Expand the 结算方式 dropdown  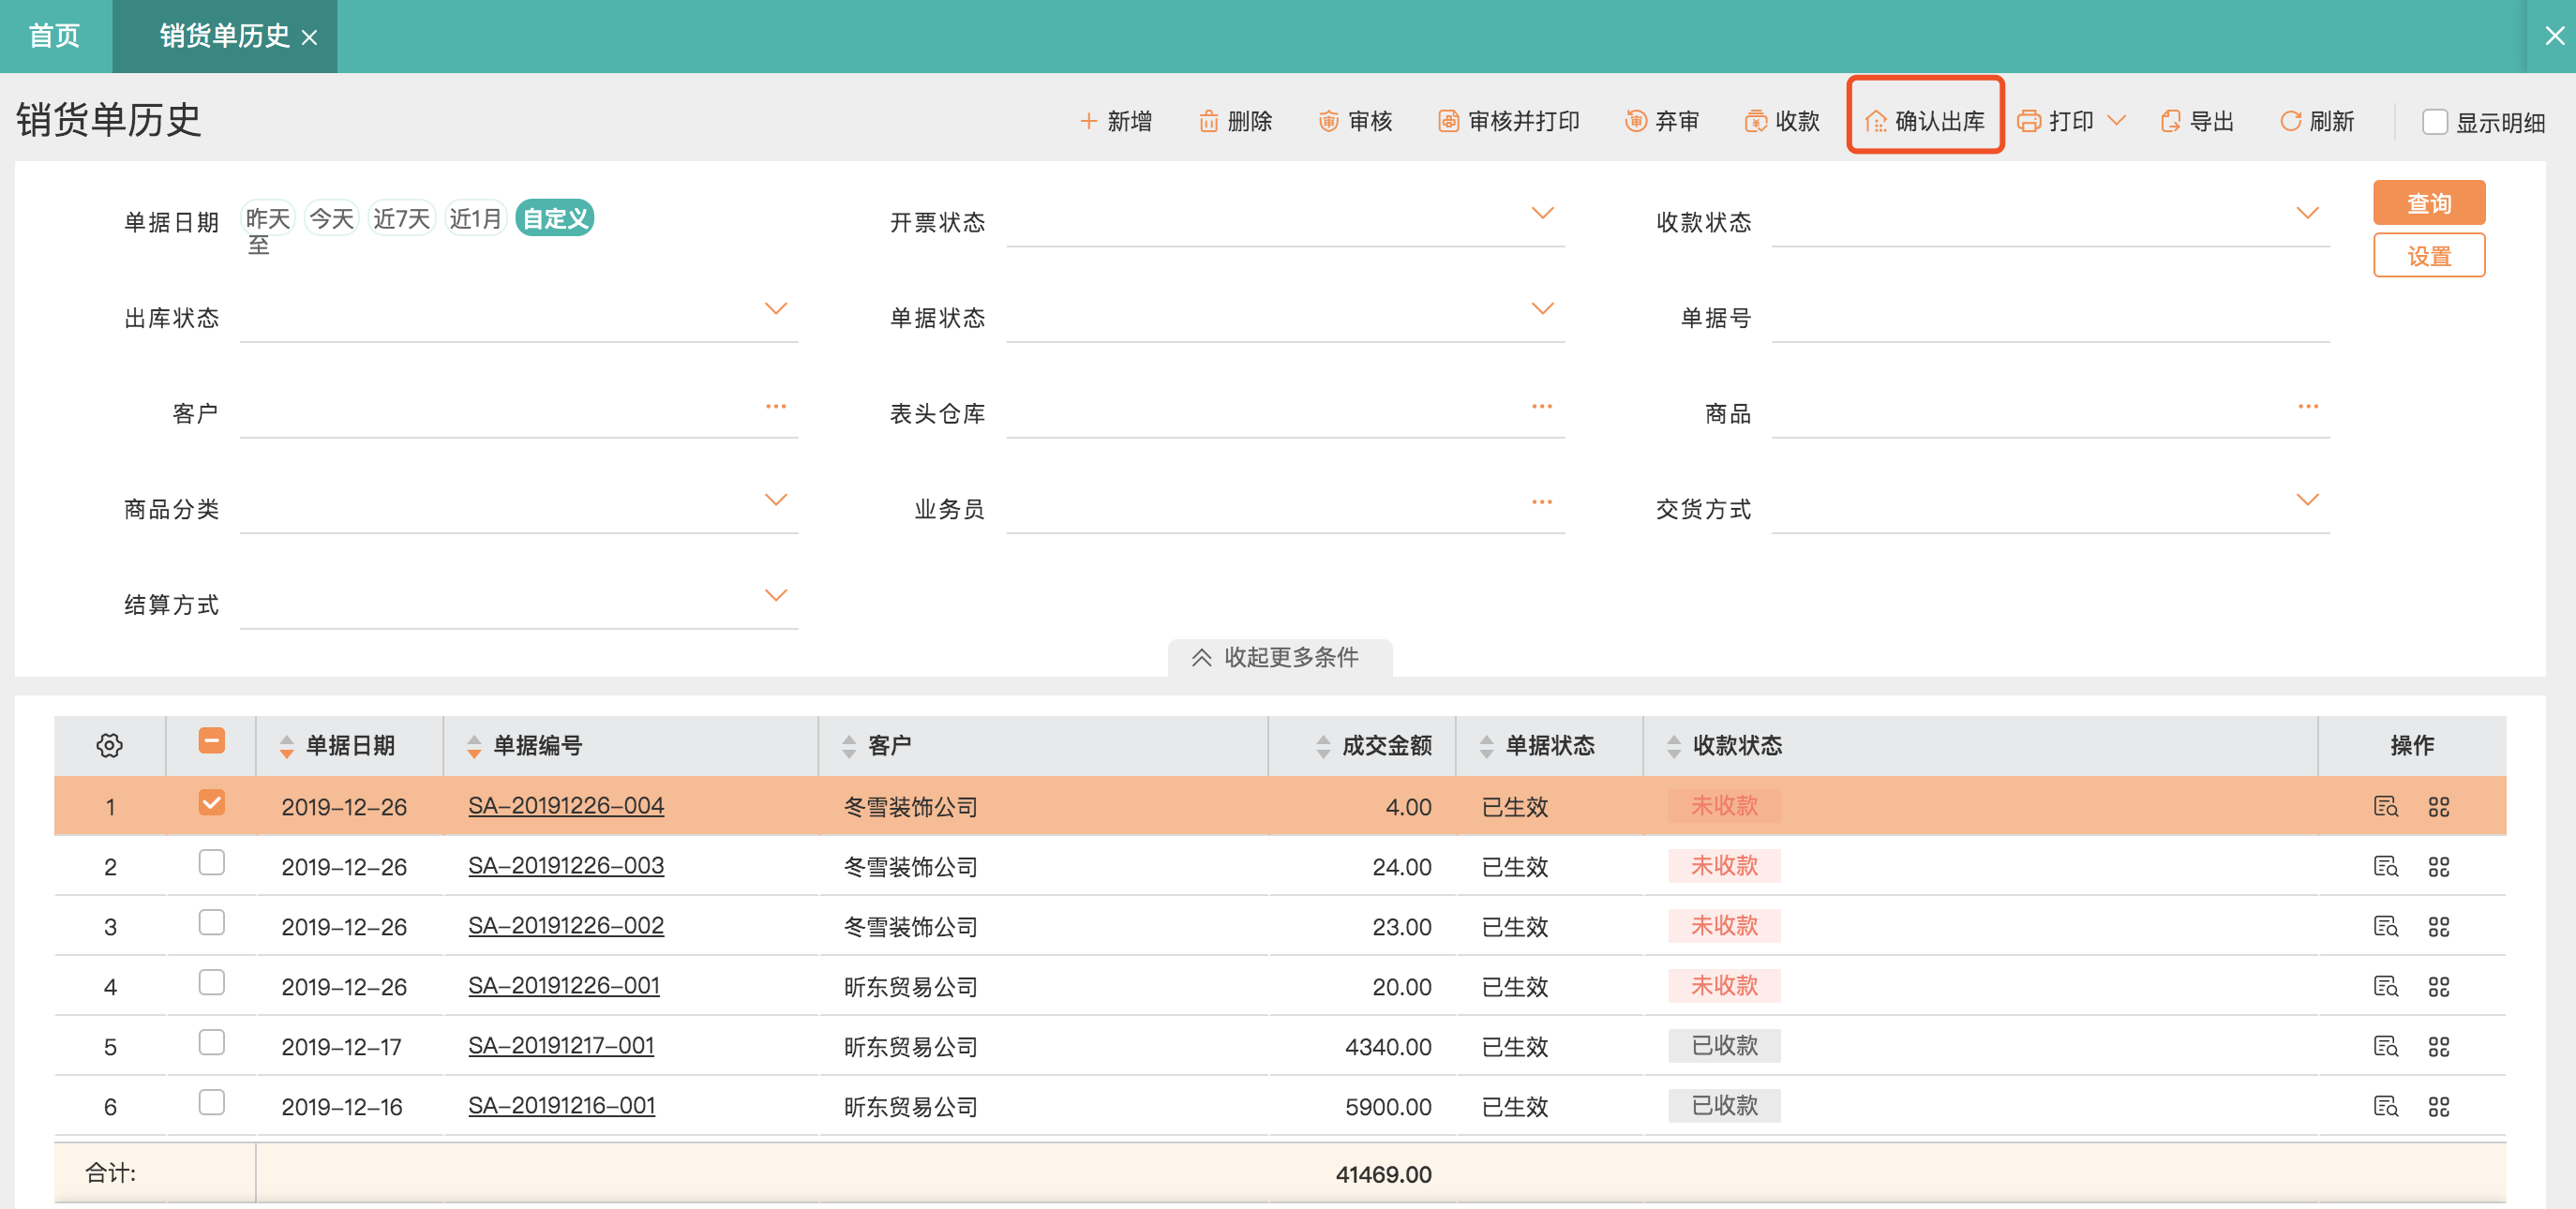[773, 600]
